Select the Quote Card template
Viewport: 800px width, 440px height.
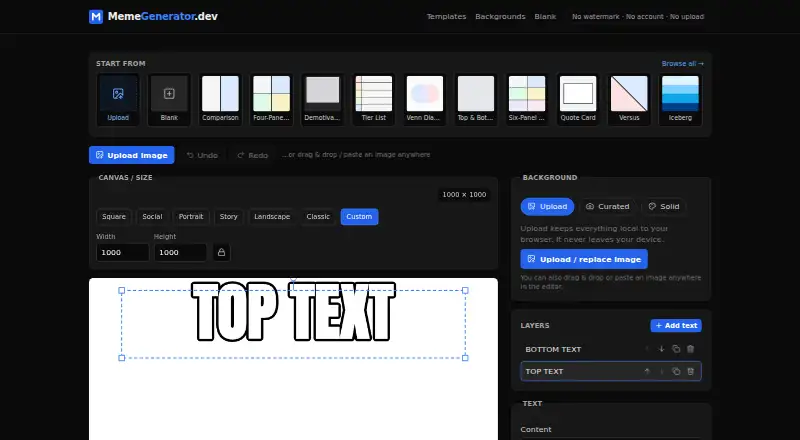coord(578,100)
